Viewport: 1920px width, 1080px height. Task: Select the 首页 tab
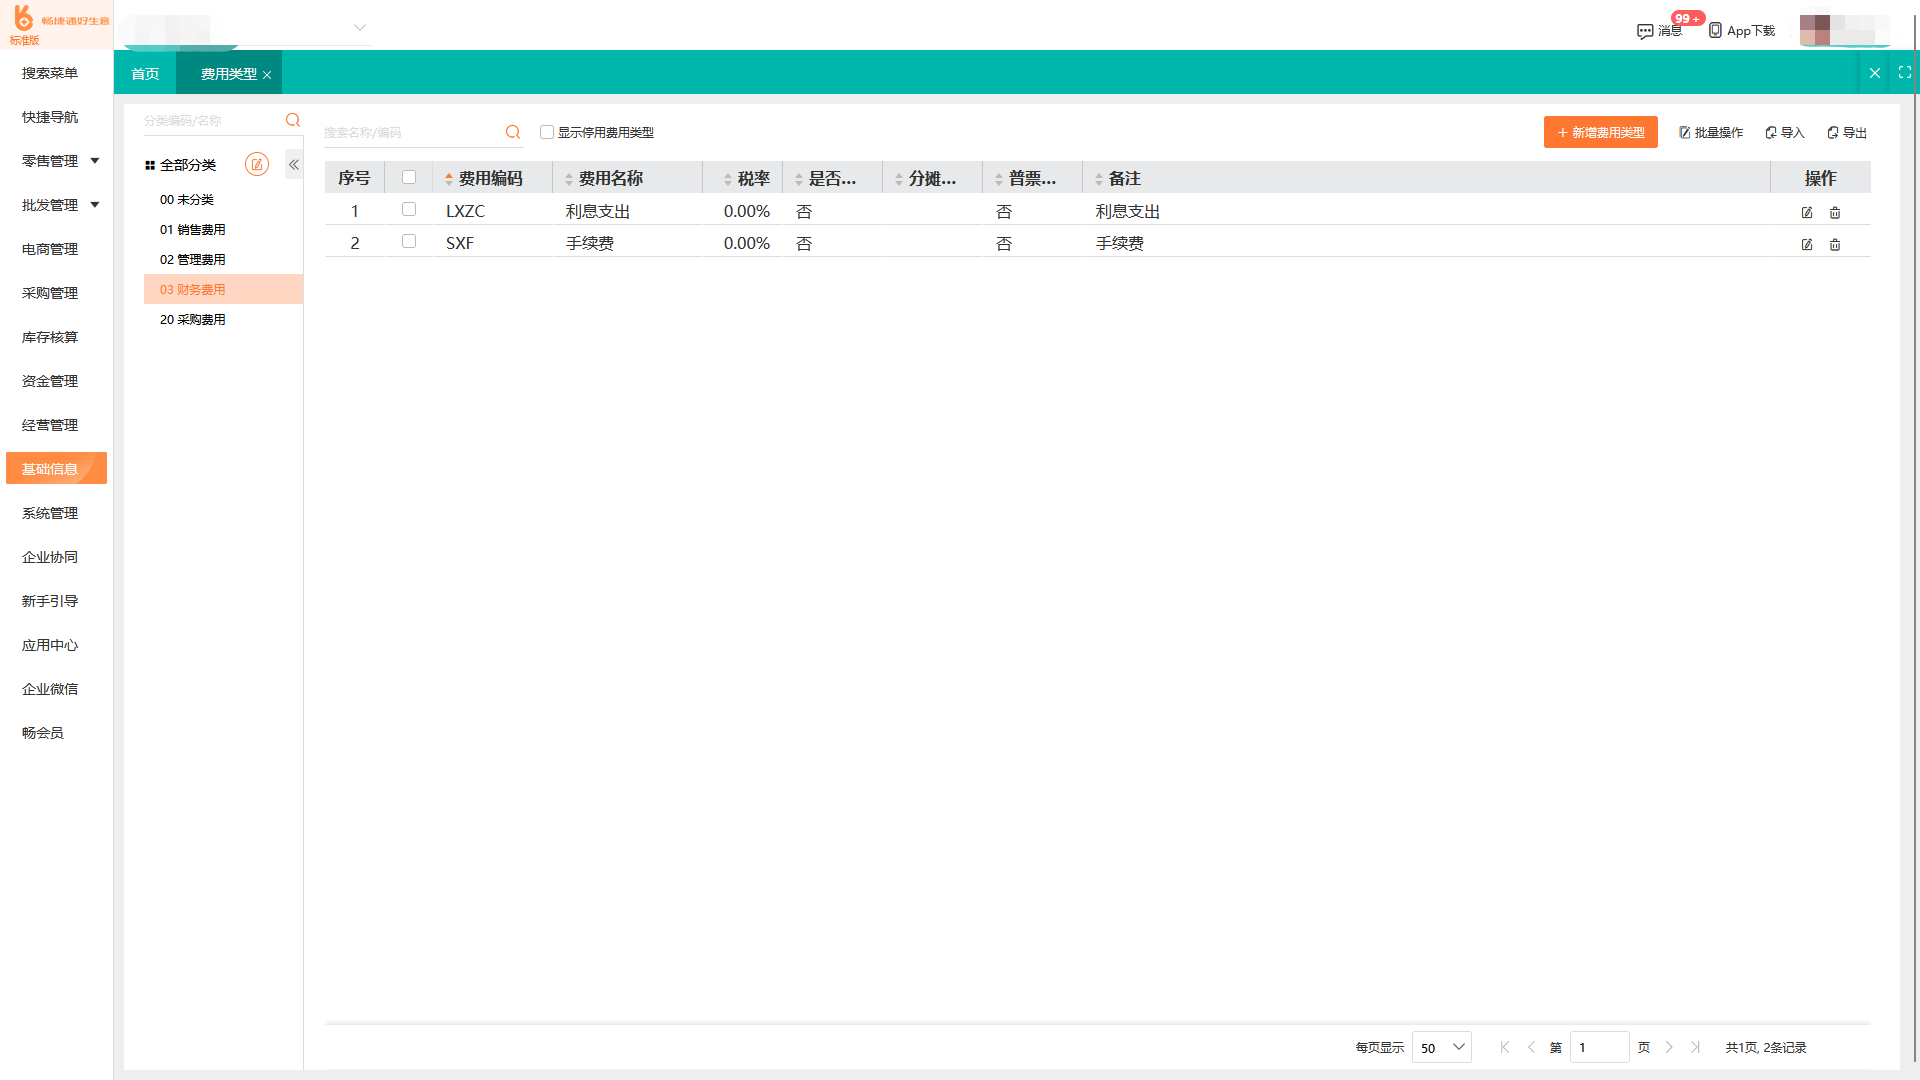point(145,73)
